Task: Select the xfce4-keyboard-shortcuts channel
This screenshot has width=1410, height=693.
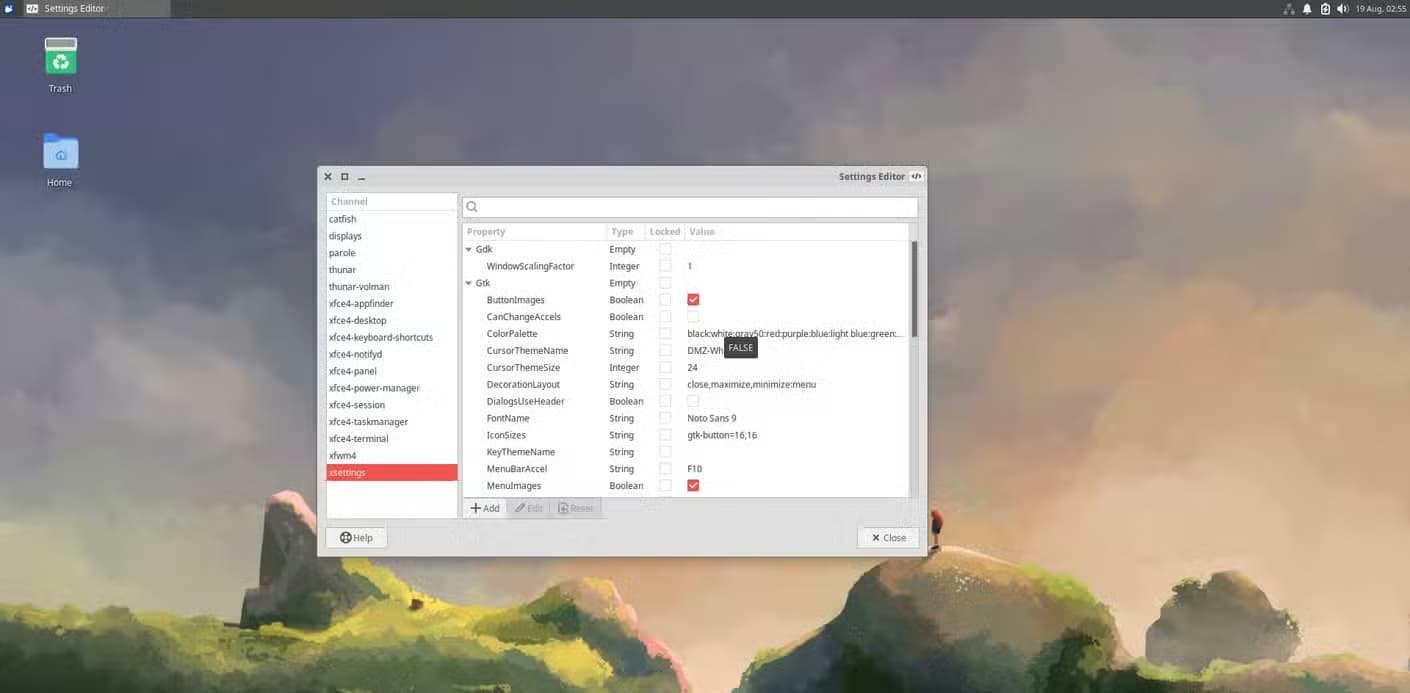Action: [x=391, y=337]
